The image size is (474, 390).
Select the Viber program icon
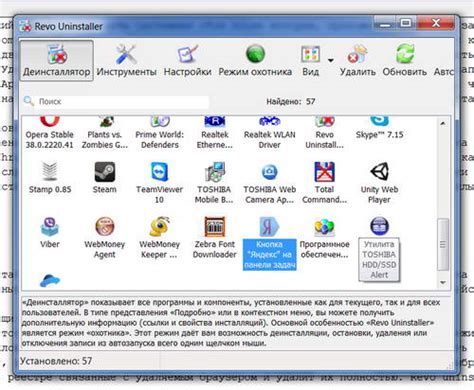[x=50, y=232]
